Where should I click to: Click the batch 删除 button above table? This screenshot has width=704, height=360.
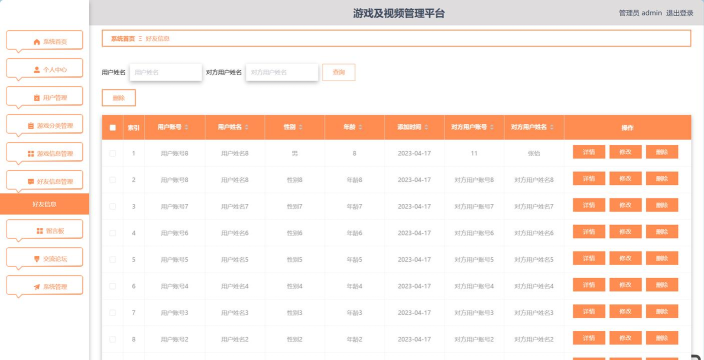tap(119, 98)
